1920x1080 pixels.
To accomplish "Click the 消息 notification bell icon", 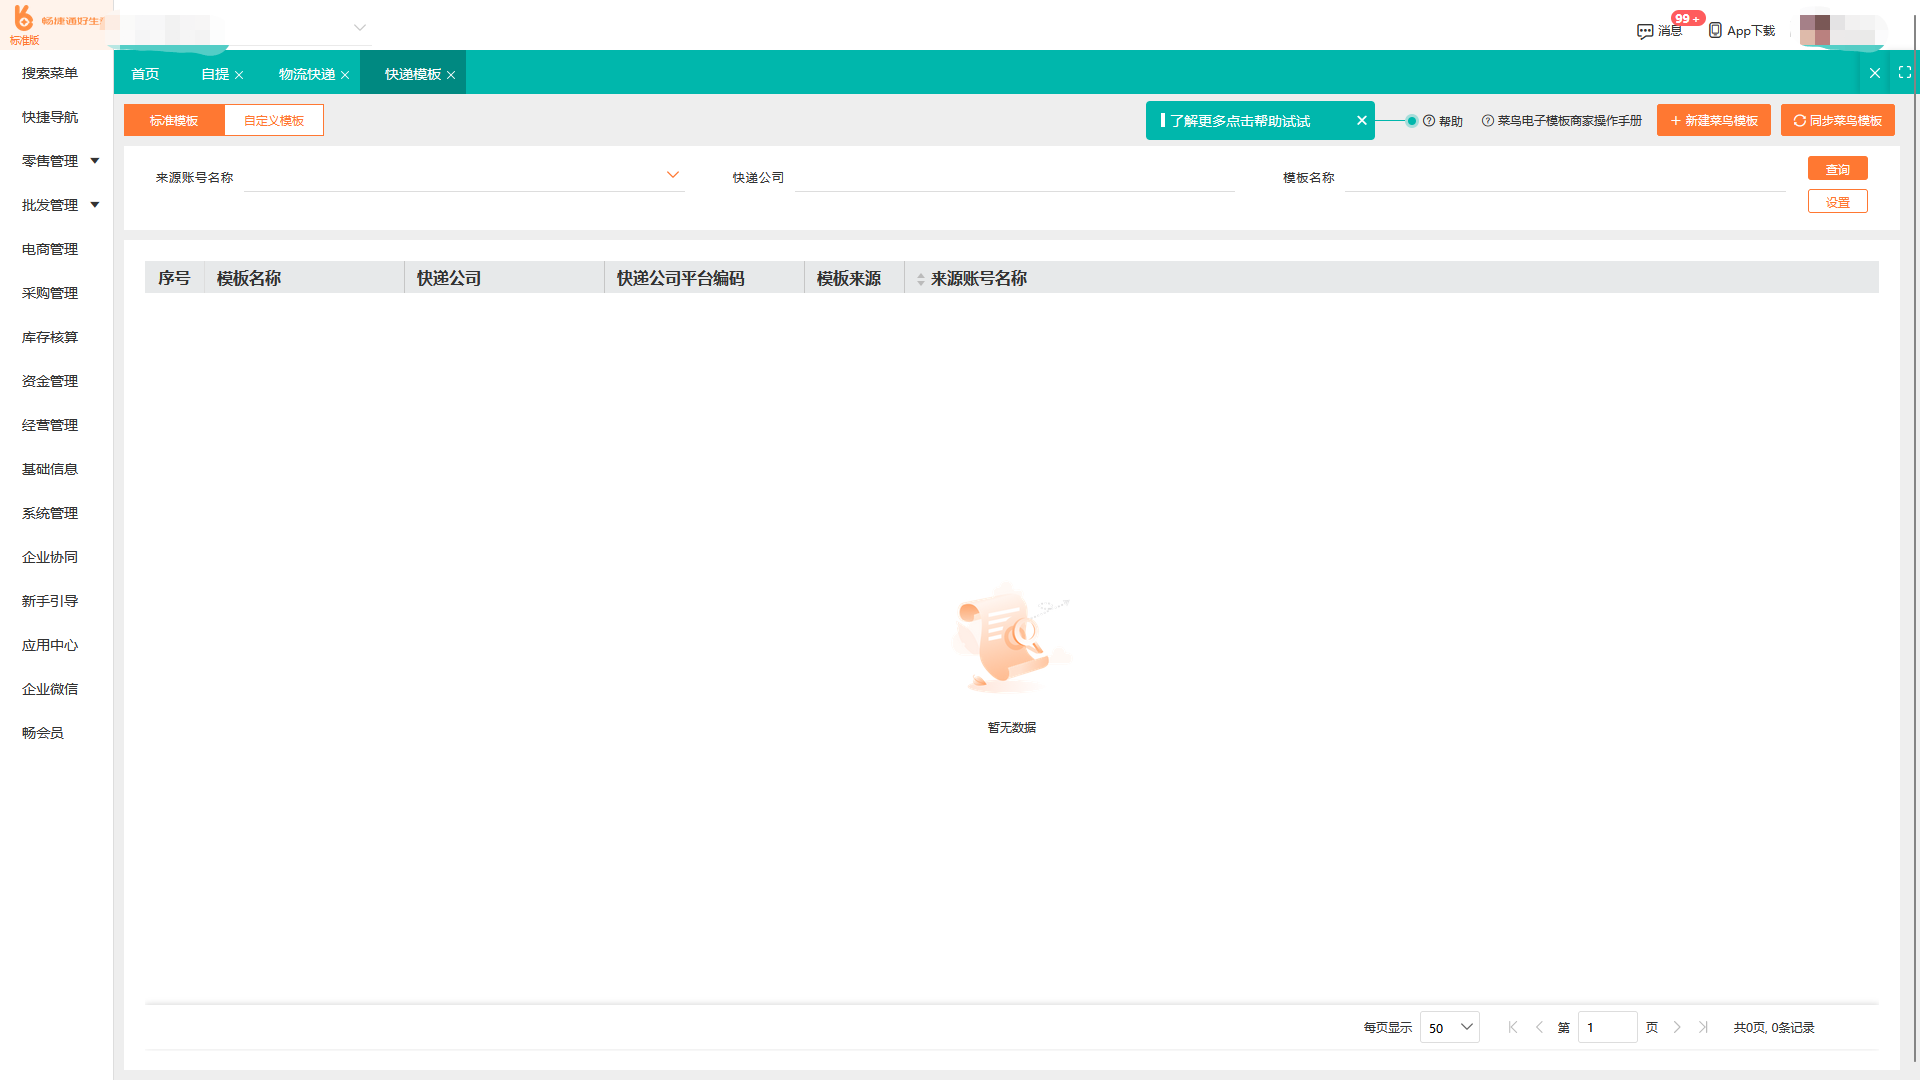I will [x=1655, y=29].
